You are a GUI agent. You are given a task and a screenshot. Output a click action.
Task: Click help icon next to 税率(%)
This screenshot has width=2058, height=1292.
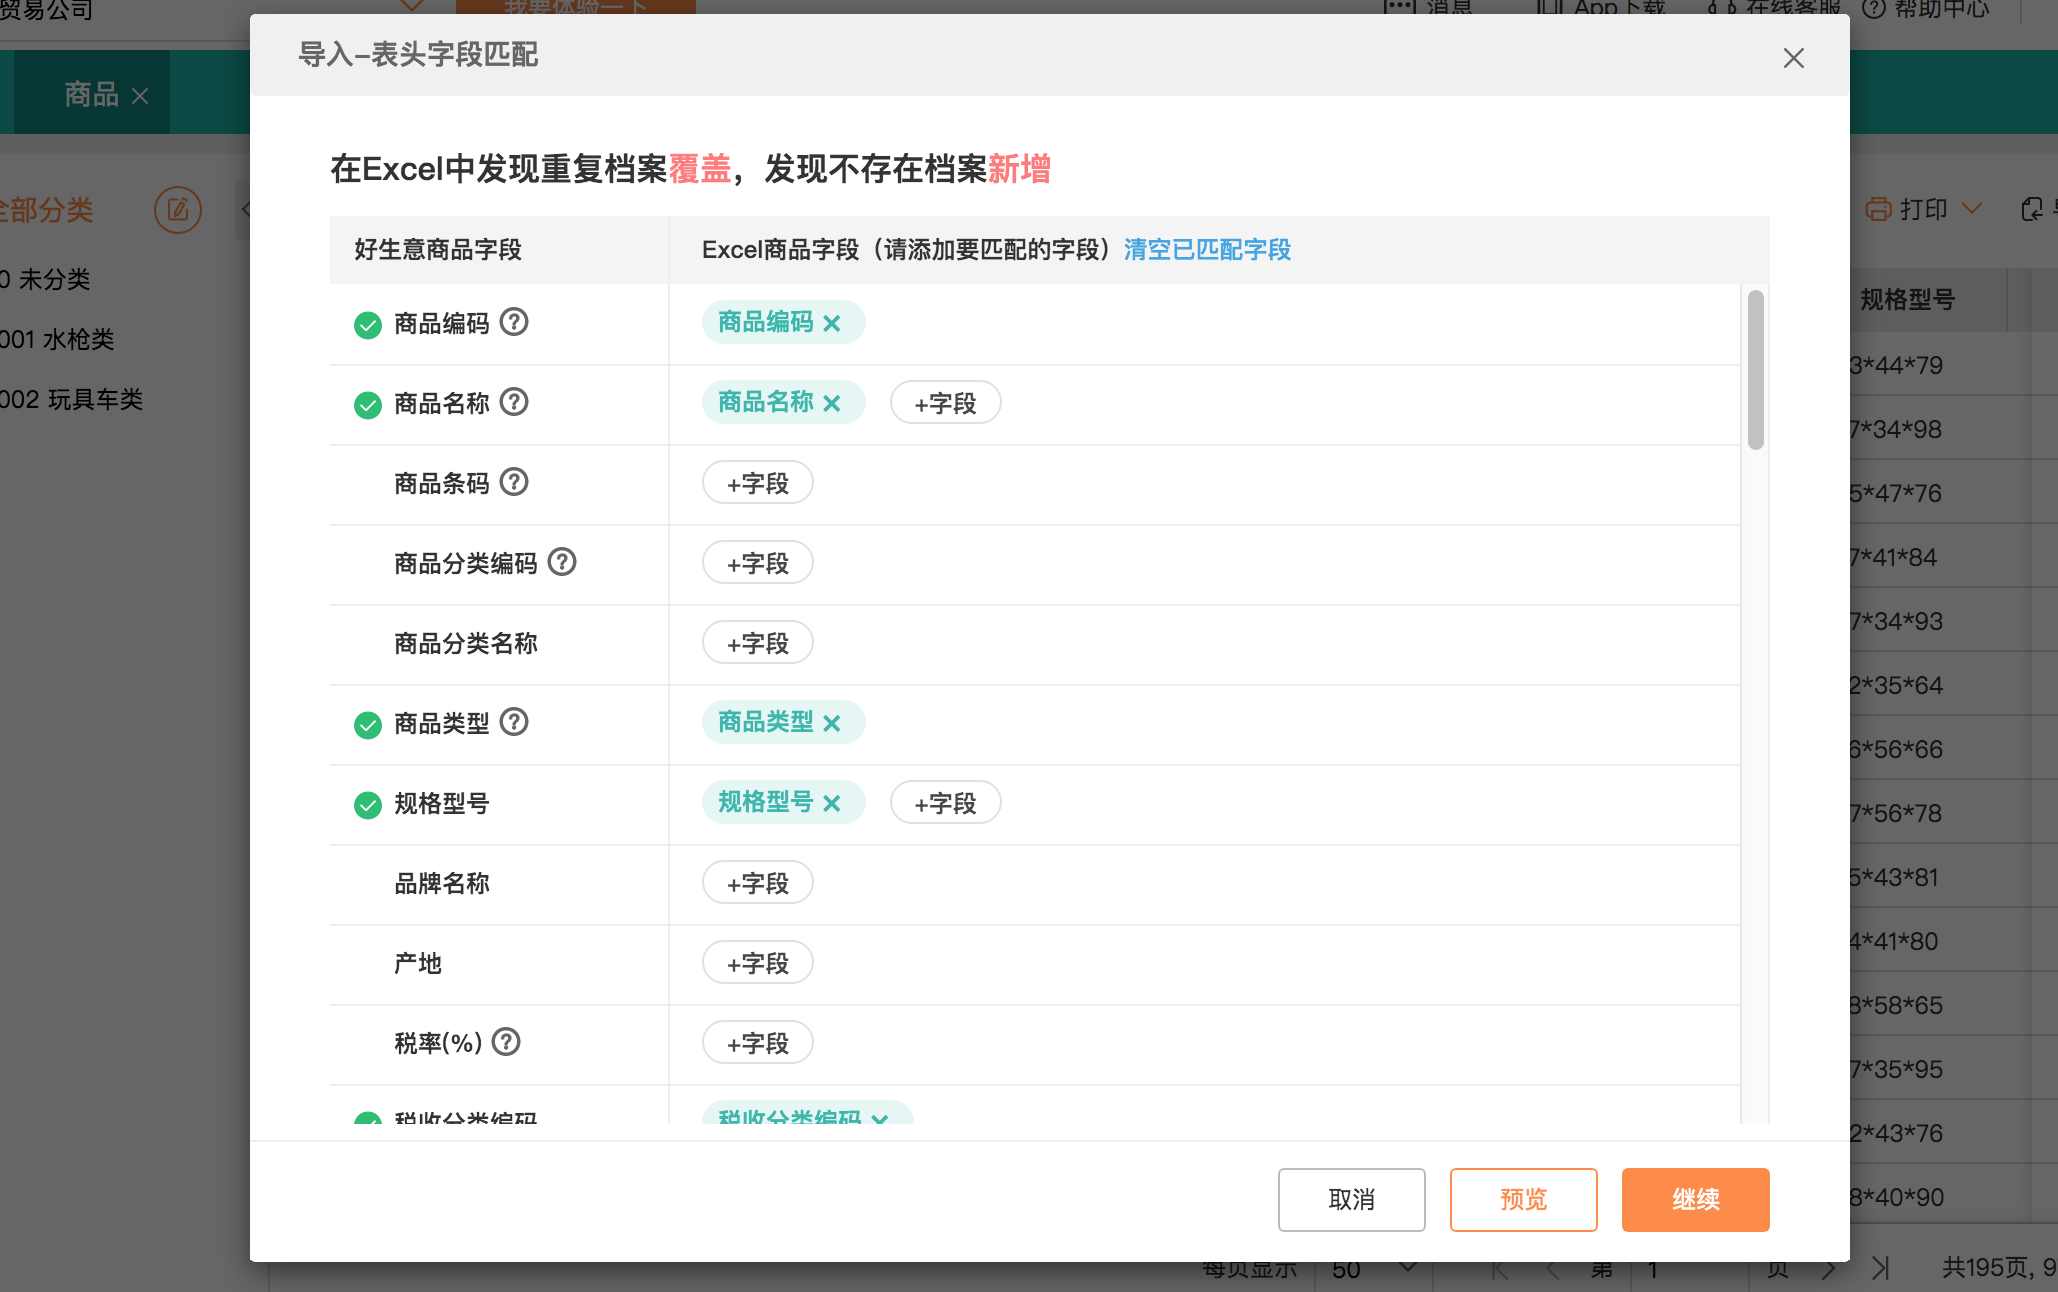point(507,1042)
